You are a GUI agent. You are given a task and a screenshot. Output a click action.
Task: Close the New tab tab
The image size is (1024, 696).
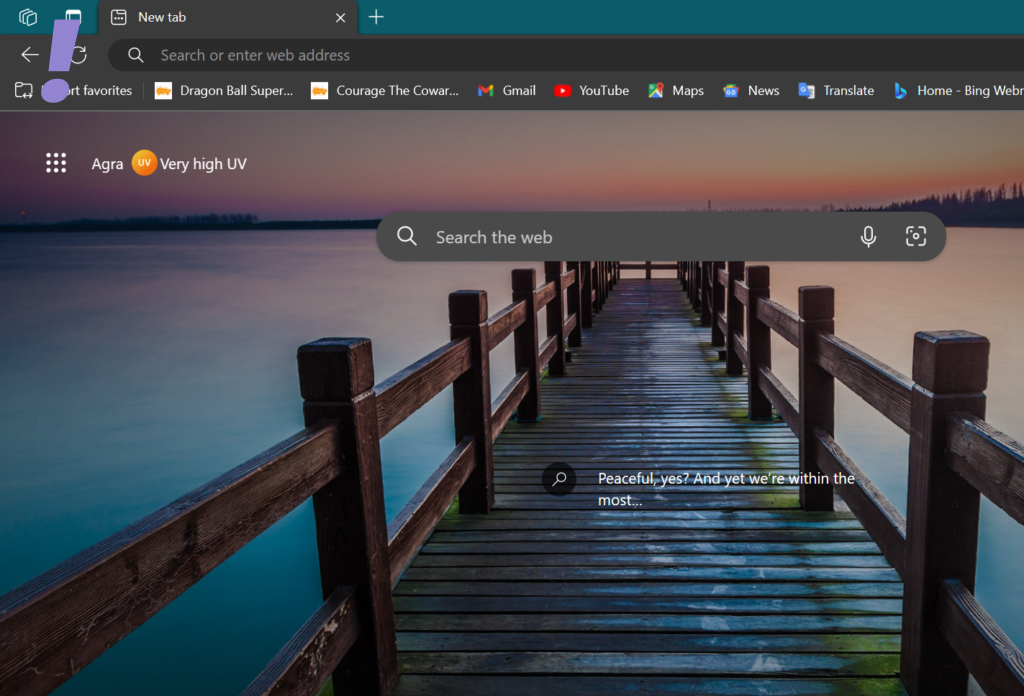(340, 17)
